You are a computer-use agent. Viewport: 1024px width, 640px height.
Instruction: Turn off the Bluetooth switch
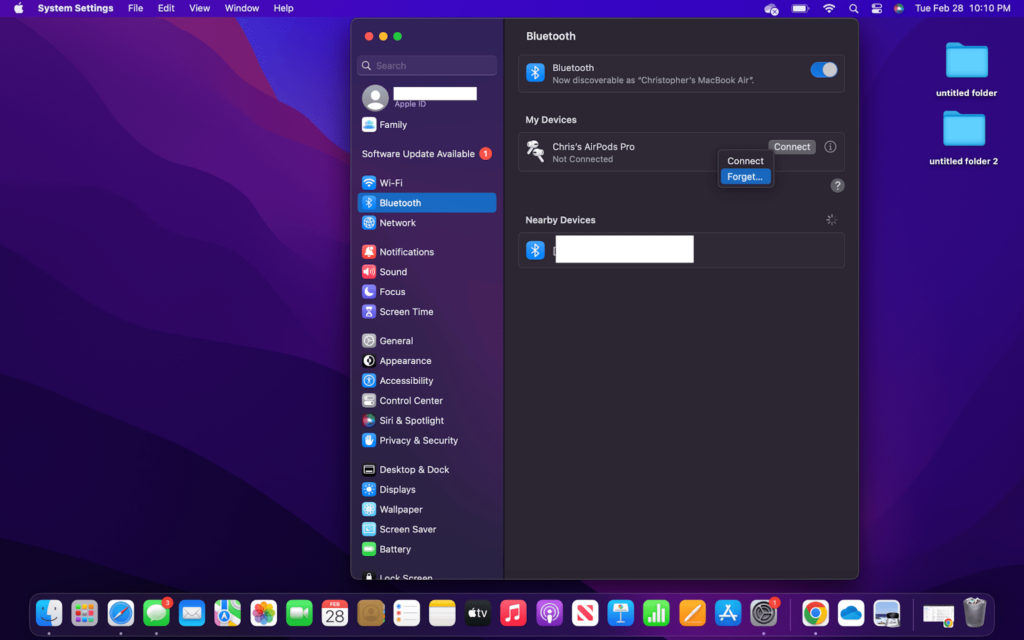pos(823,70)
